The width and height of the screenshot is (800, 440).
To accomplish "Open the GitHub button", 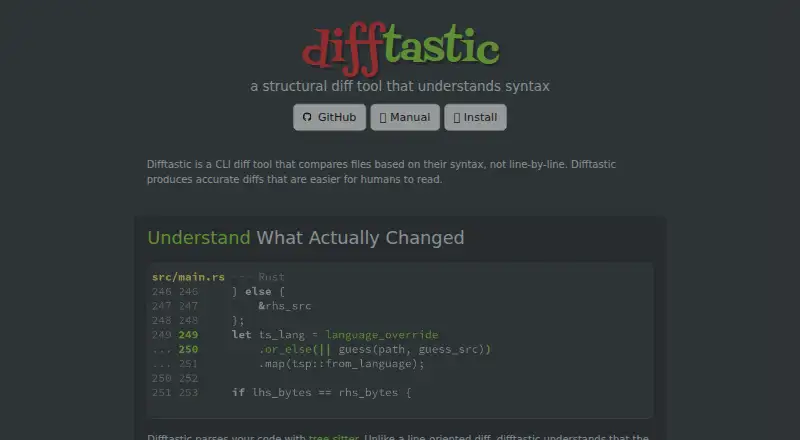I will tap(329, 117).
